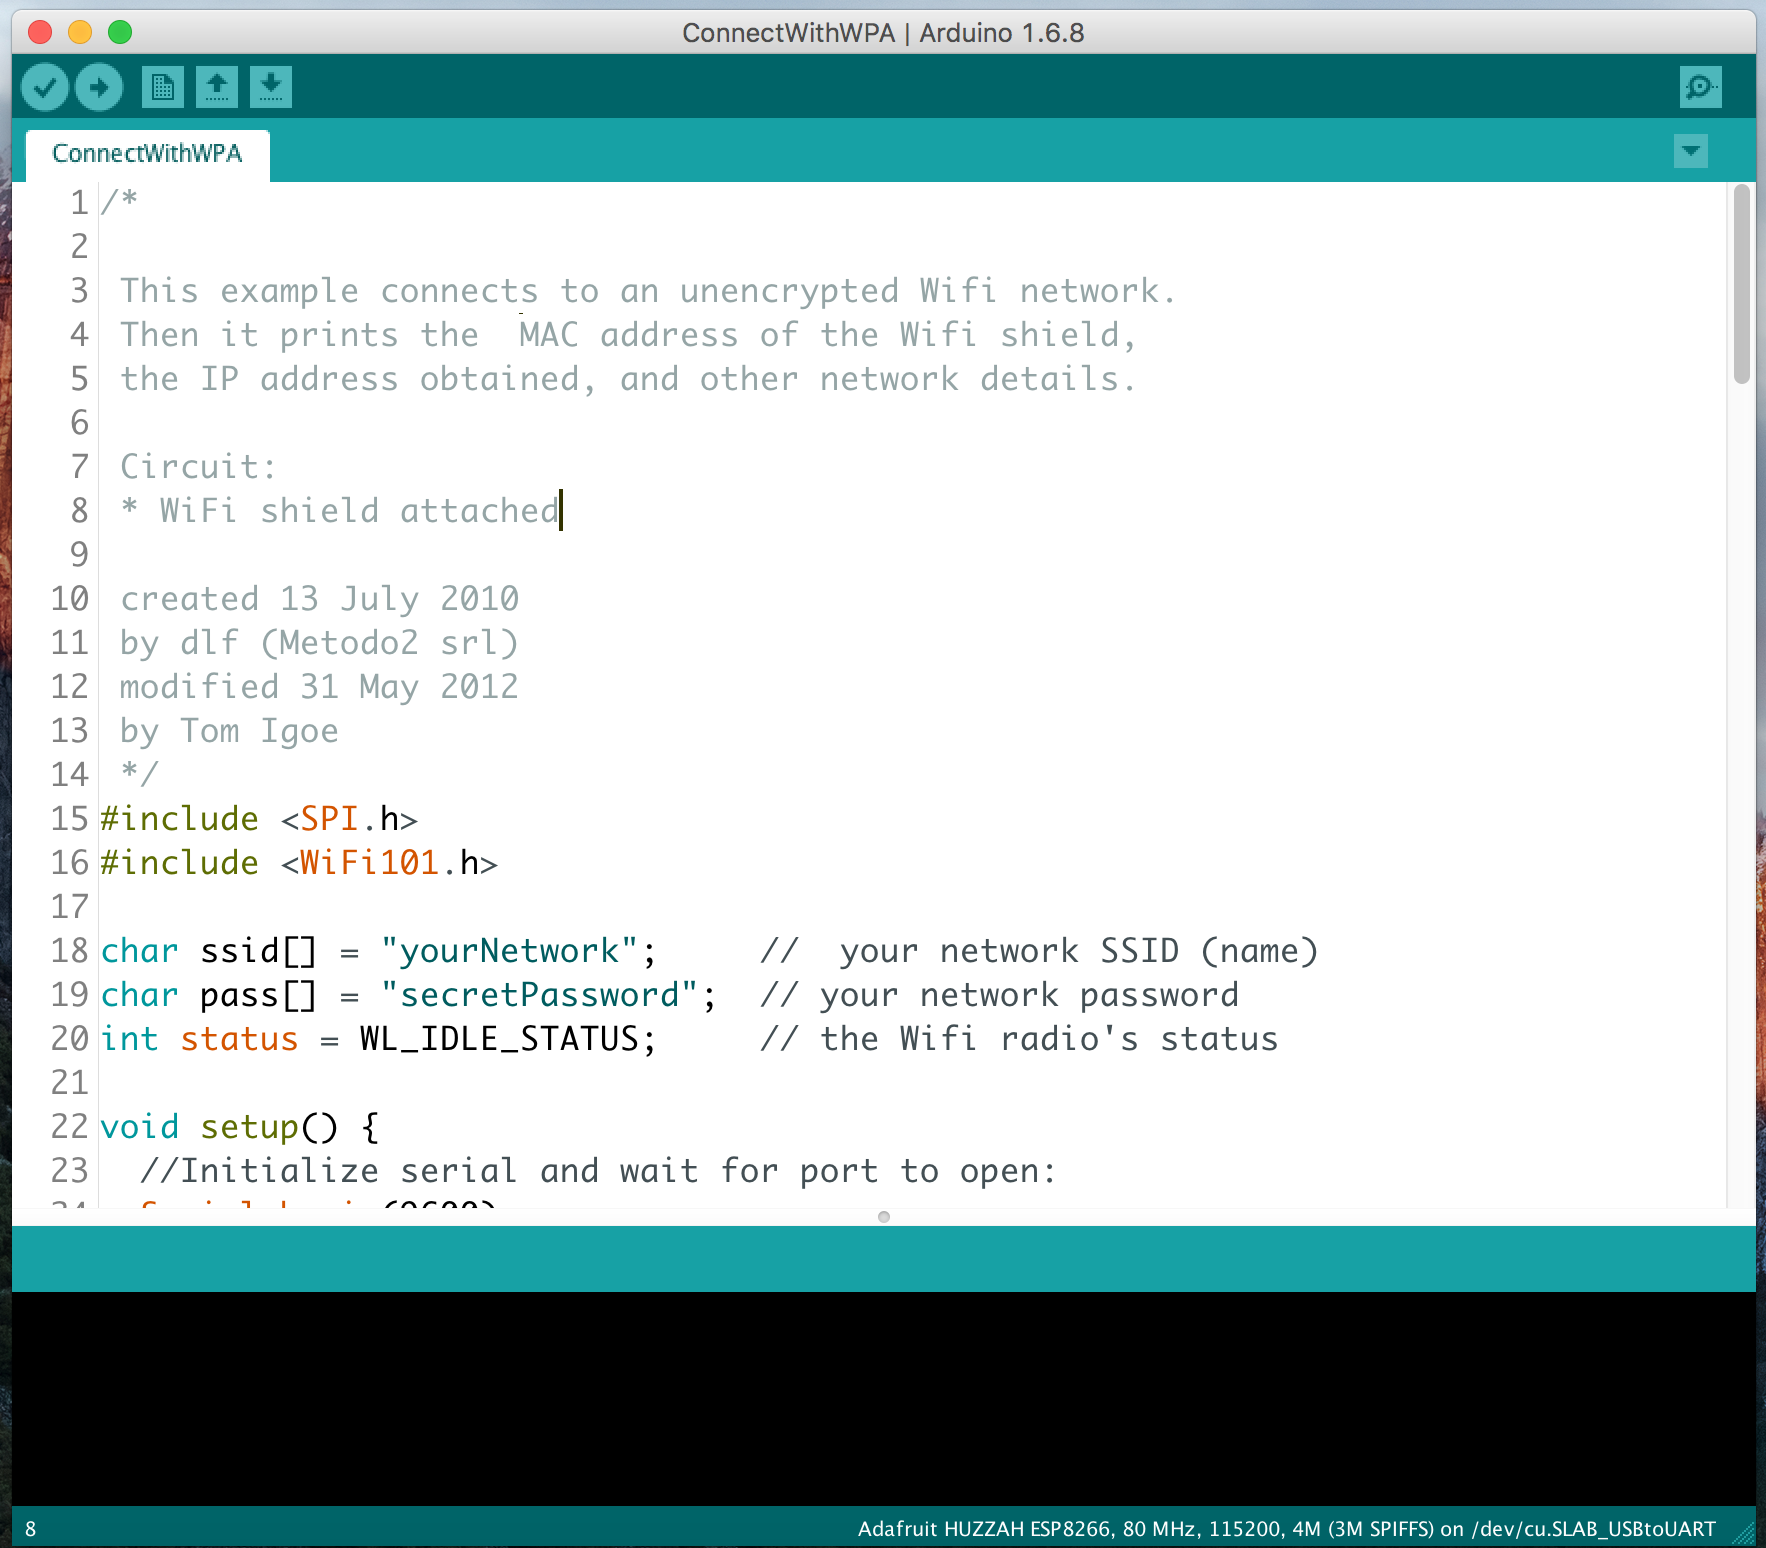Click the line indicator 8 in status bar
Viewport: 1766px width, 1548px height.
30,1527
